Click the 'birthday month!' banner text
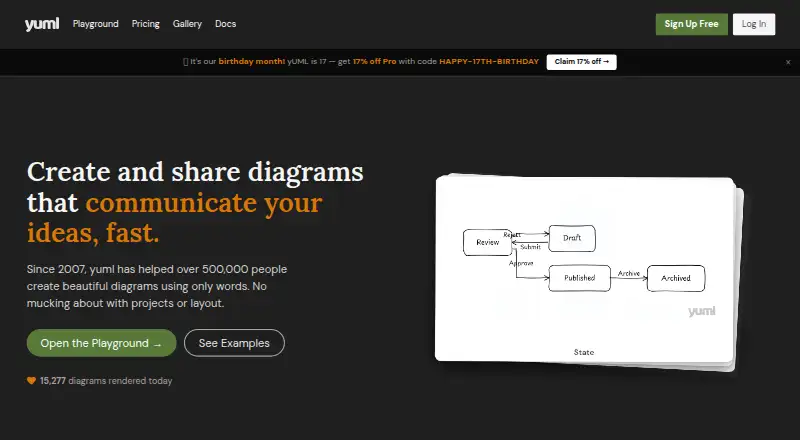Image resolution: width=800 pixels, height=440 pixels. [252, 61]
